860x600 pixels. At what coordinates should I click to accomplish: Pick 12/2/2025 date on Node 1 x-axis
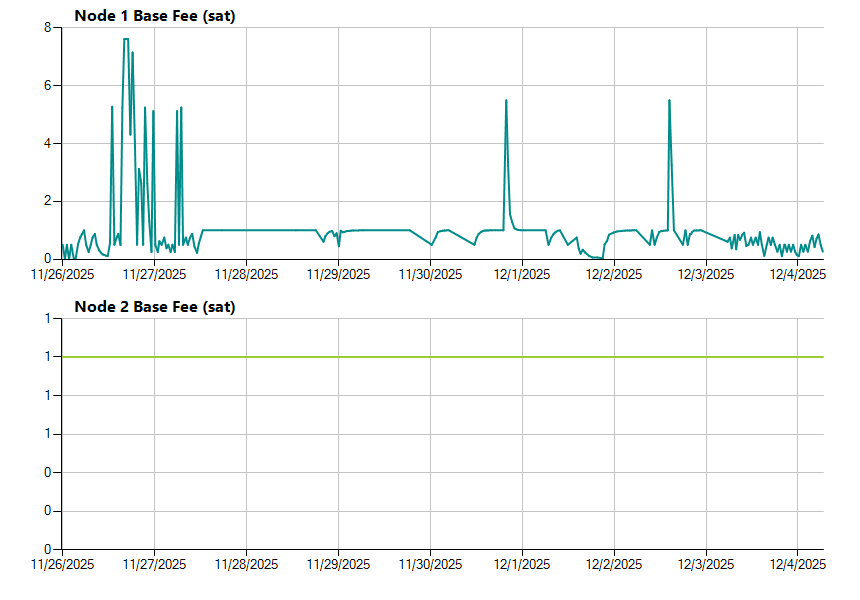[614, 274]
